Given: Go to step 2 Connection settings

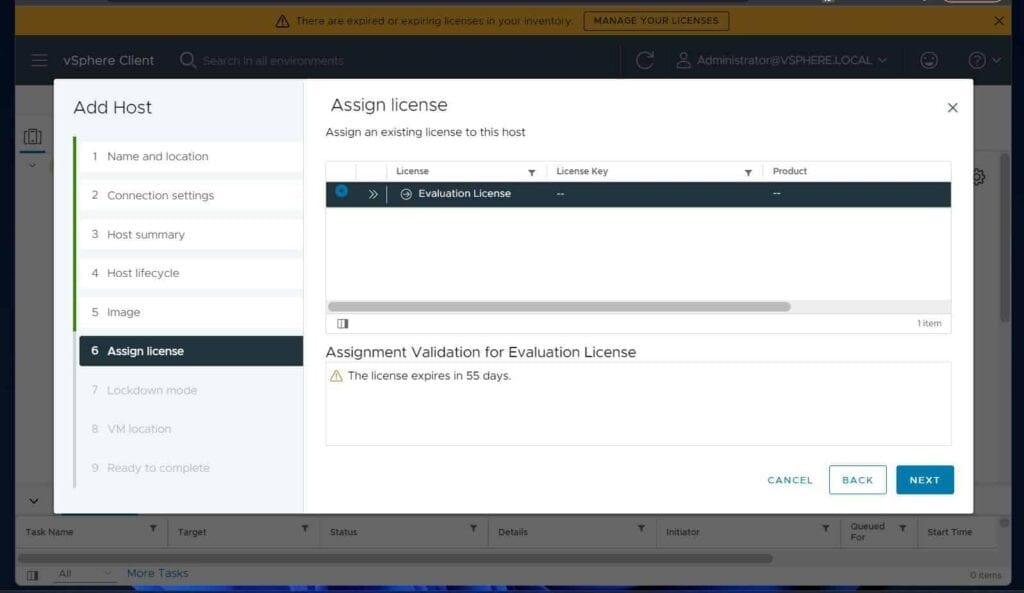Looking at the screenshot, I should pyautogui.click(x=190, y=195).
